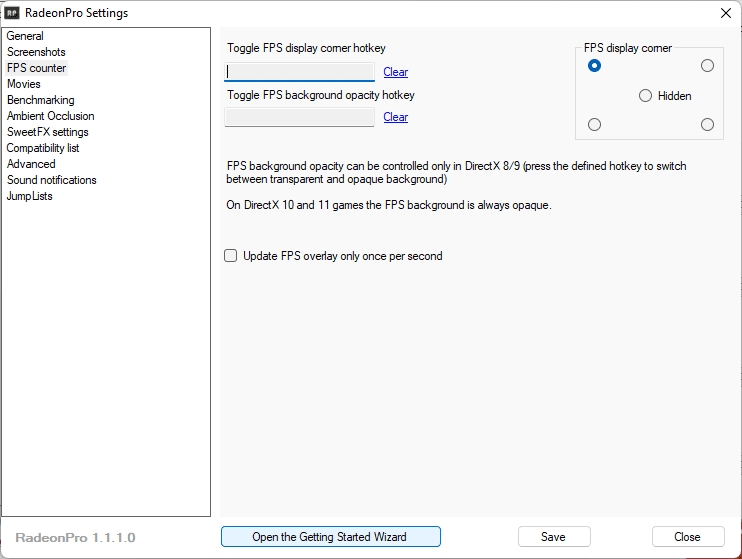This screenshot has height=559, width=742.
Task: Select bottom-left FPS display corner
Action: click(x=595, y=125)
